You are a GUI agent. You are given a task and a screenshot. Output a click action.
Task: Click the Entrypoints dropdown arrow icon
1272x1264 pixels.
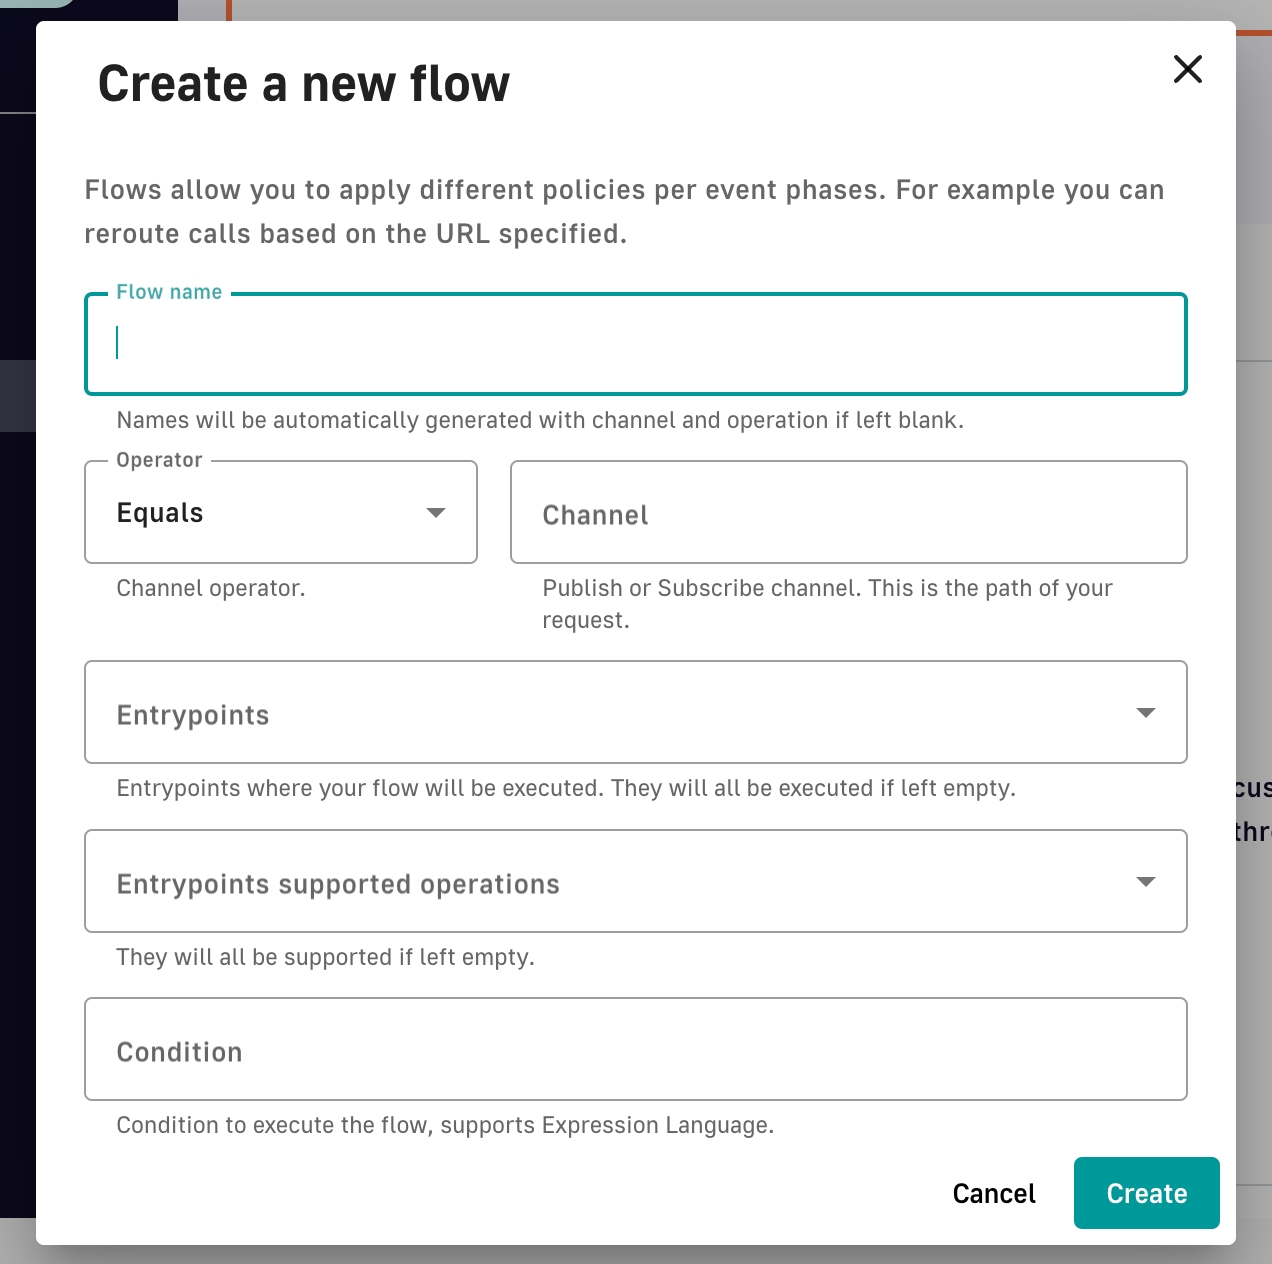(x=1146, y=713)
